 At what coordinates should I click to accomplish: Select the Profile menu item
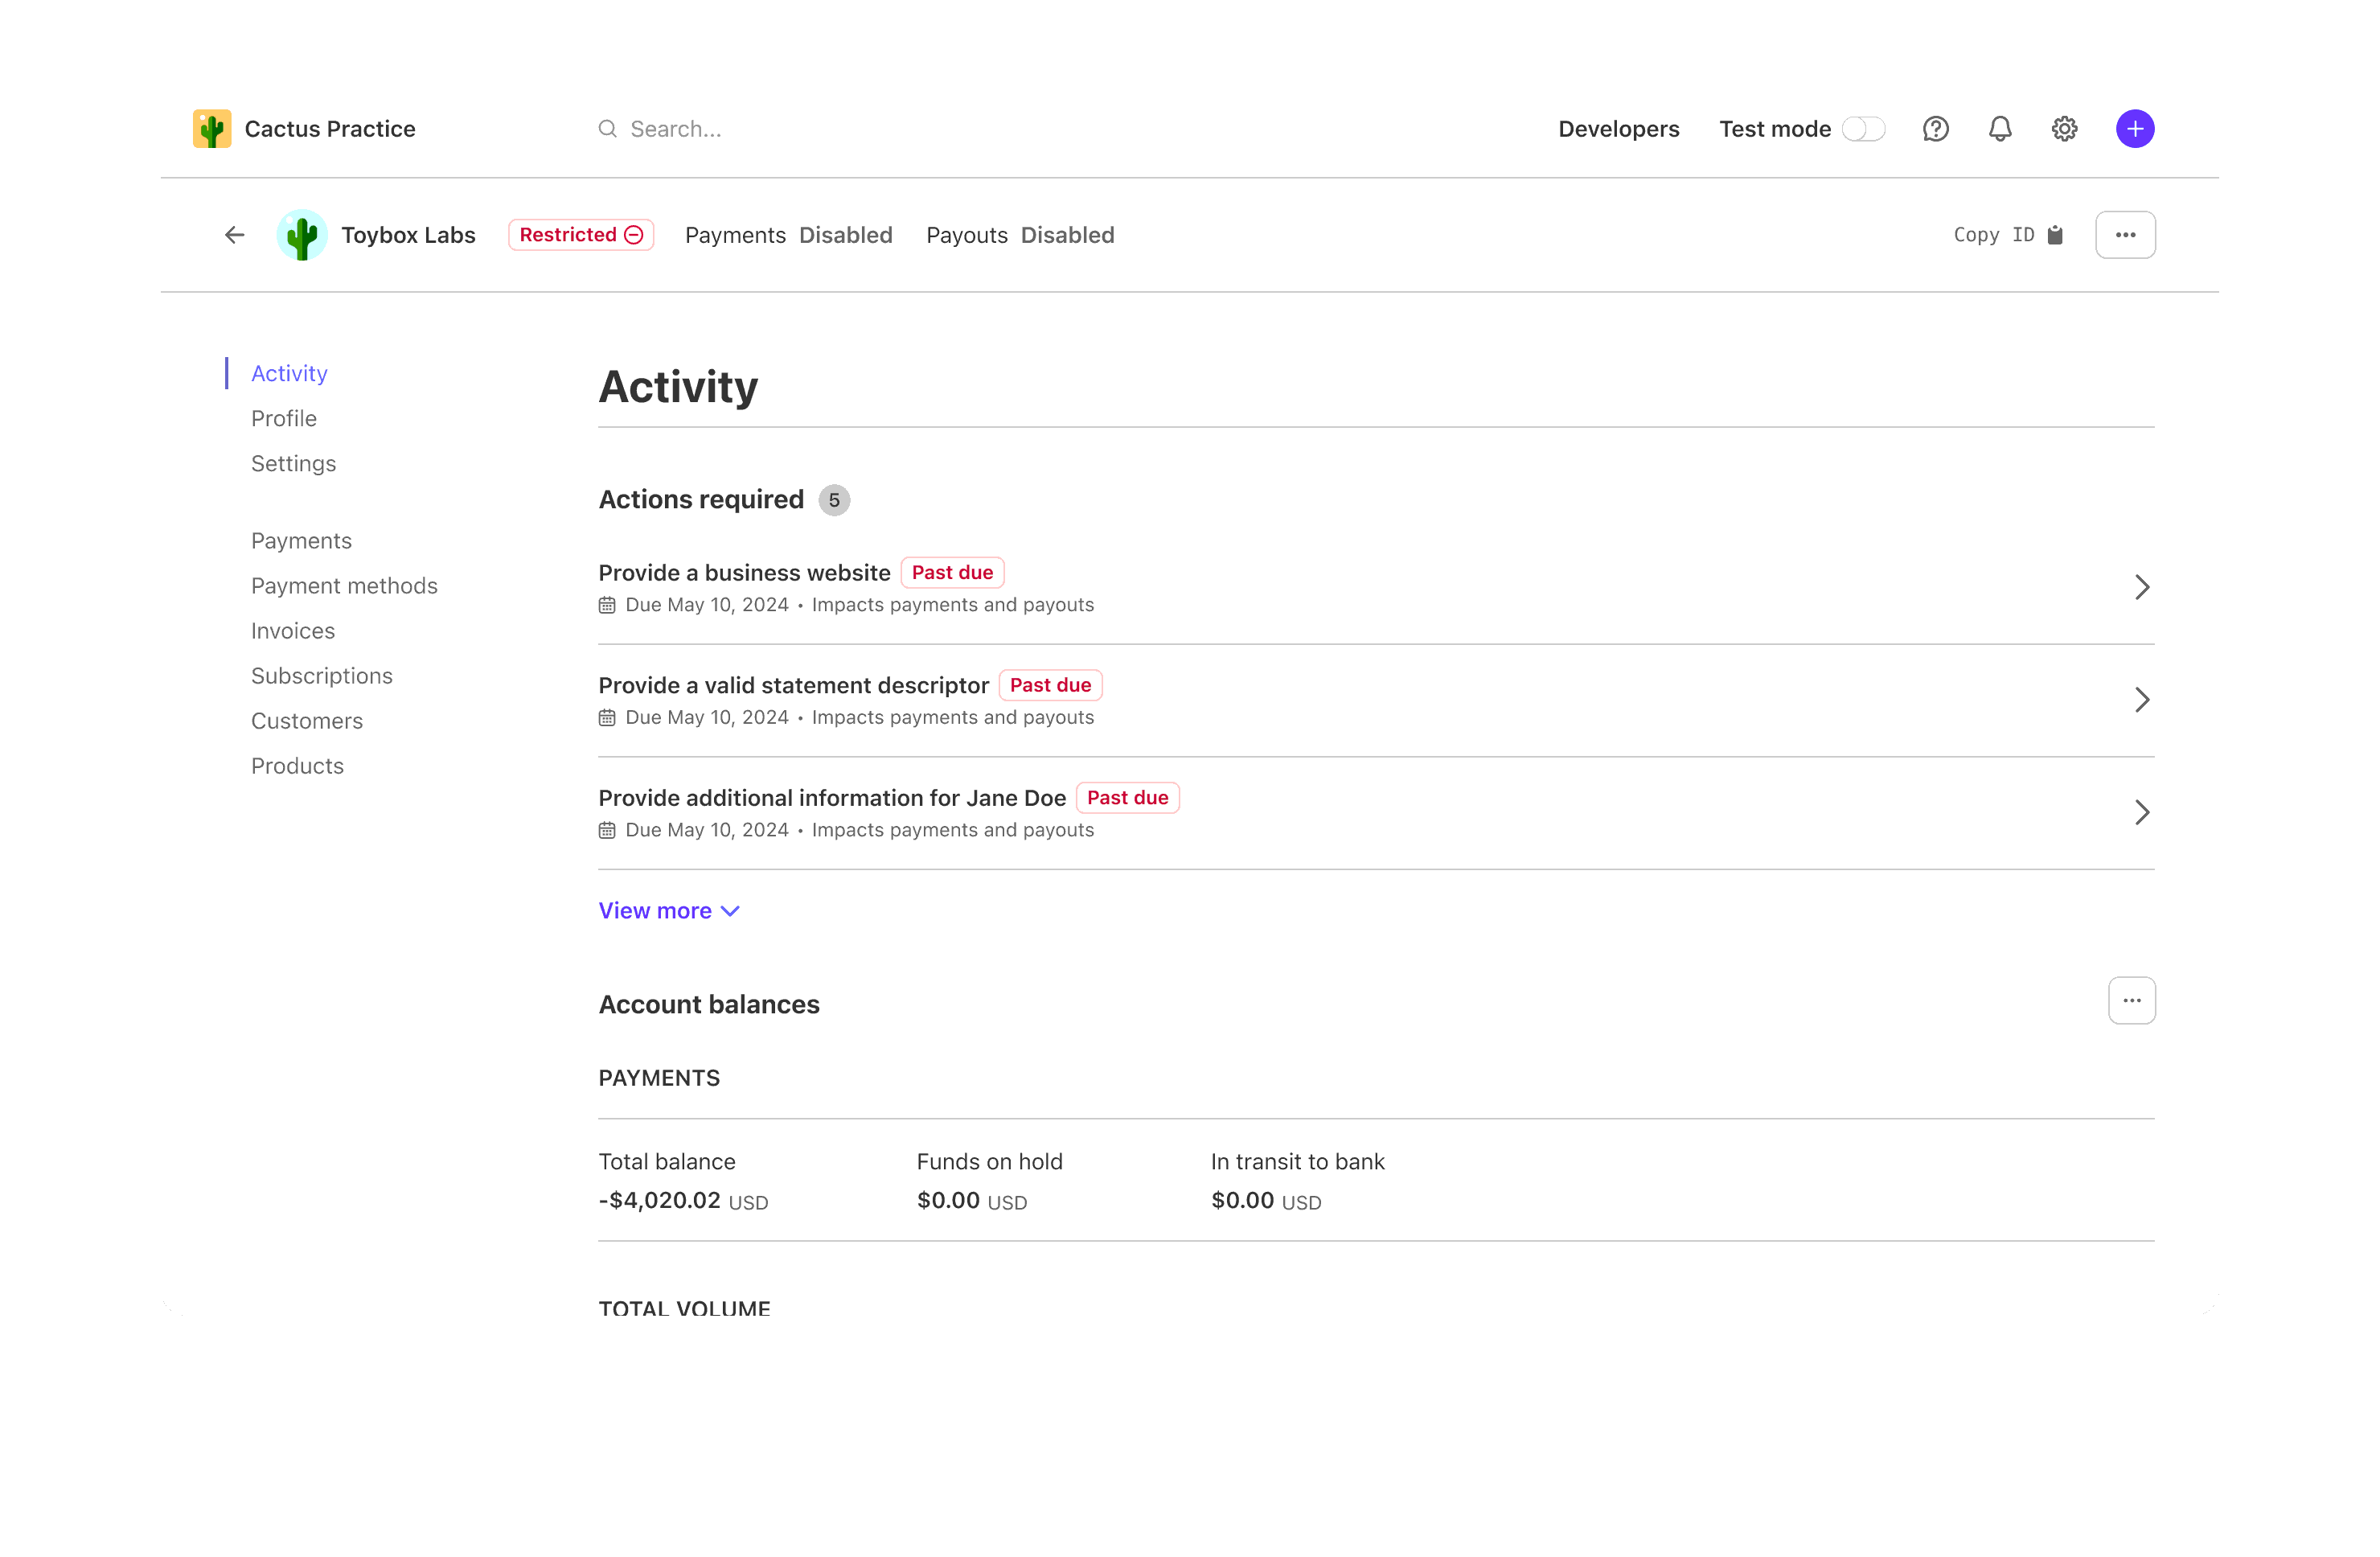coord(283,417)
